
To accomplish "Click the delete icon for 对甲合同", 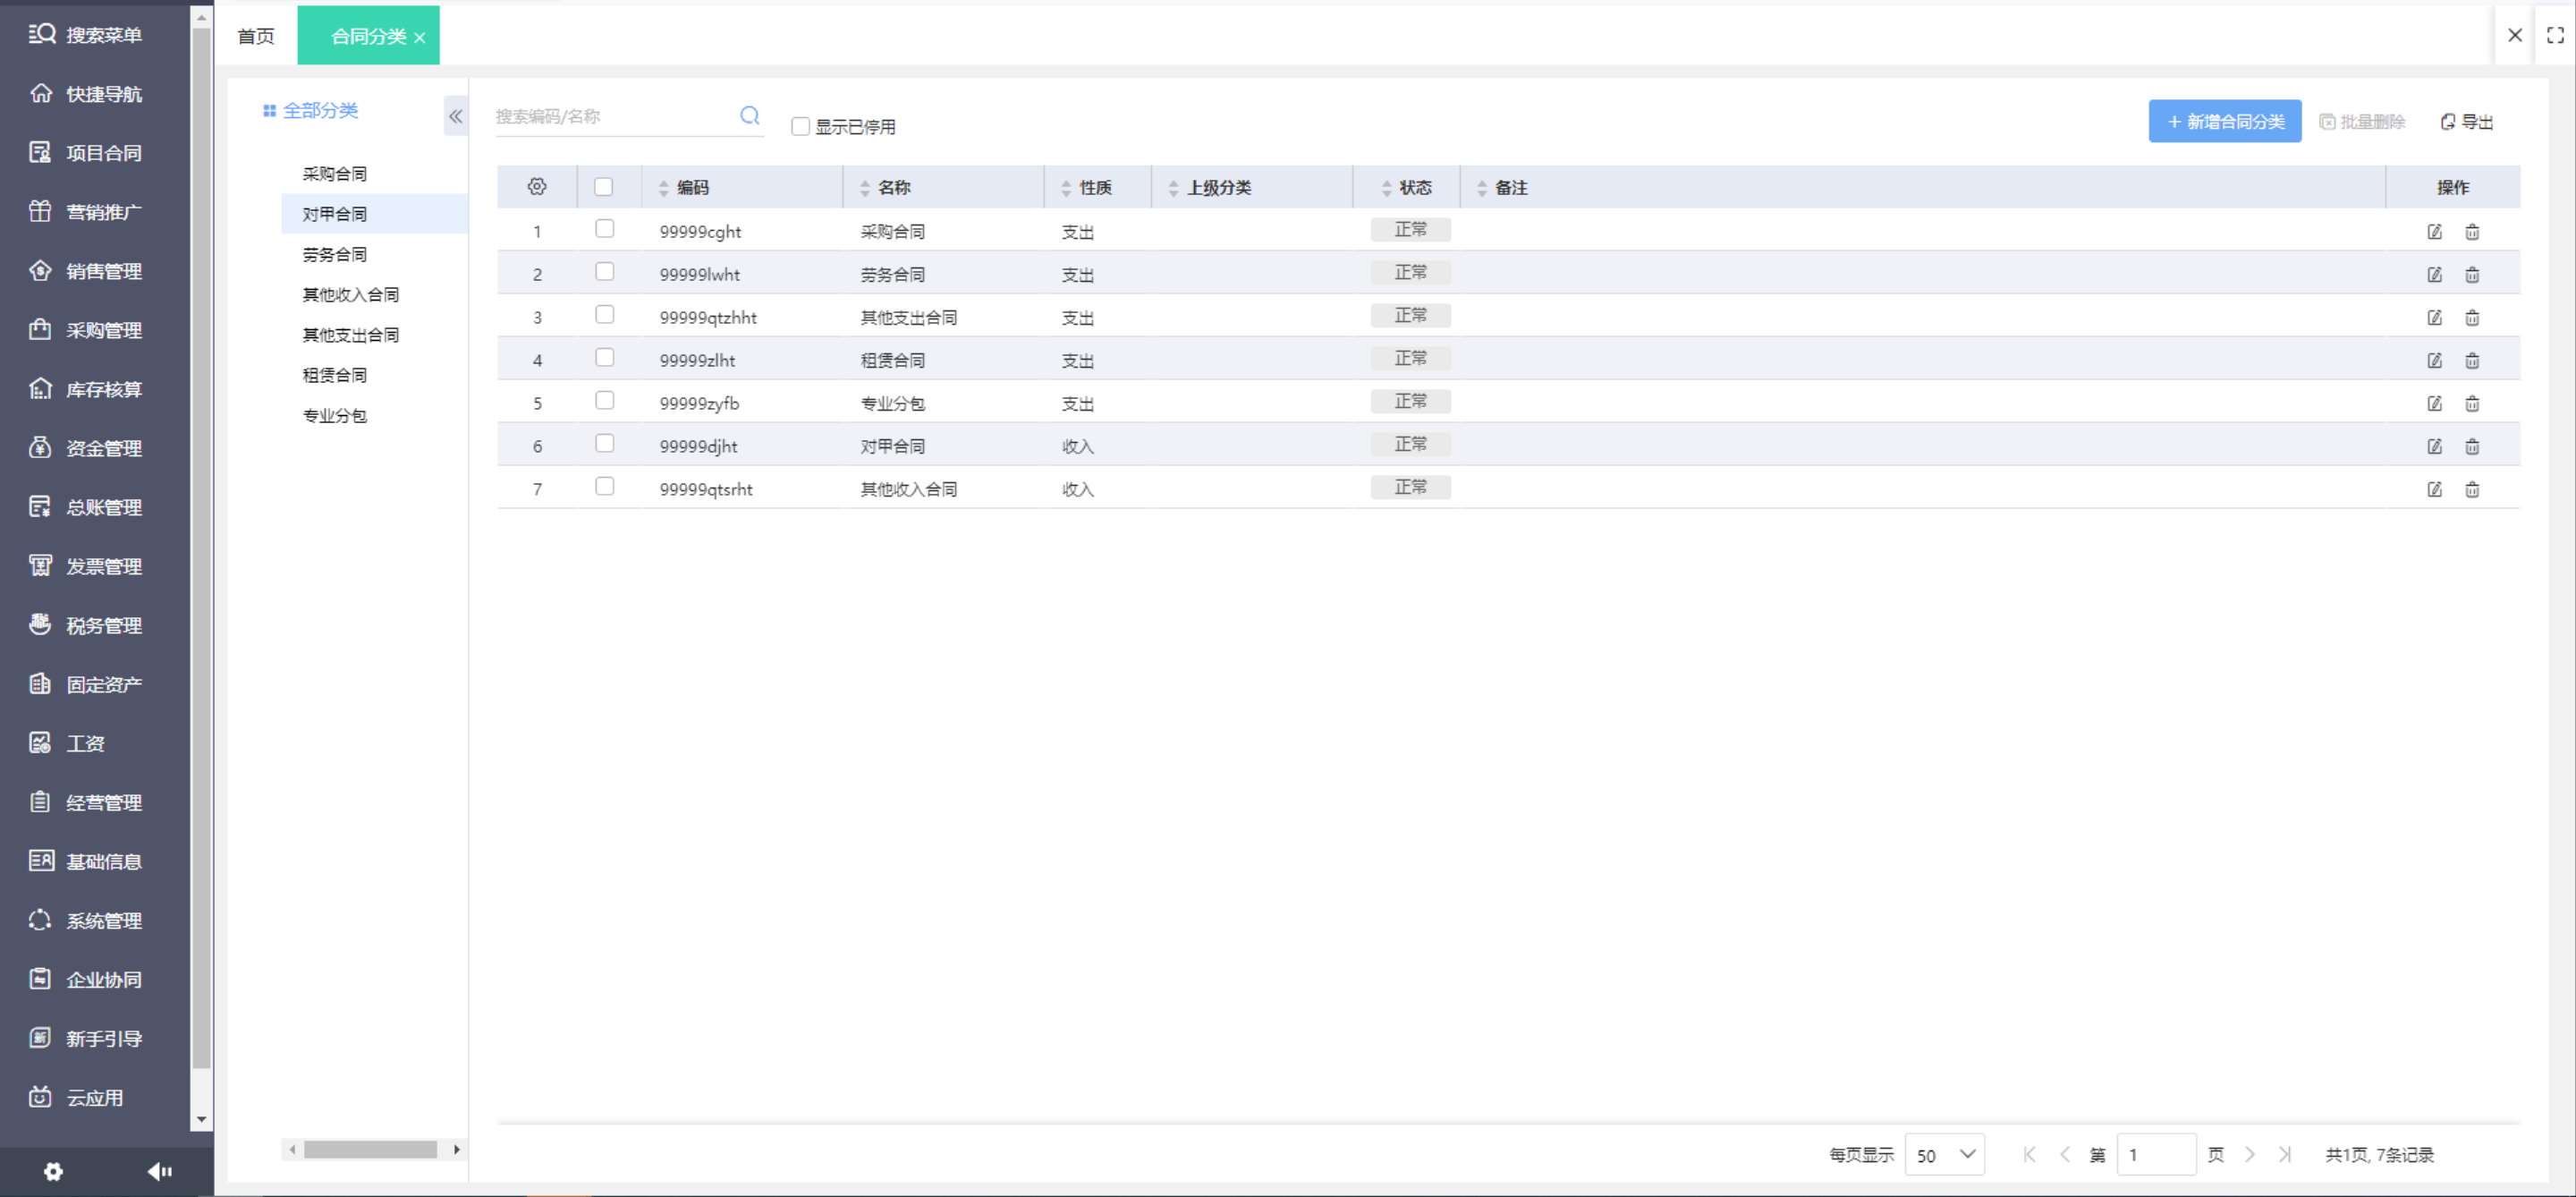I will tap(2470, 446).
